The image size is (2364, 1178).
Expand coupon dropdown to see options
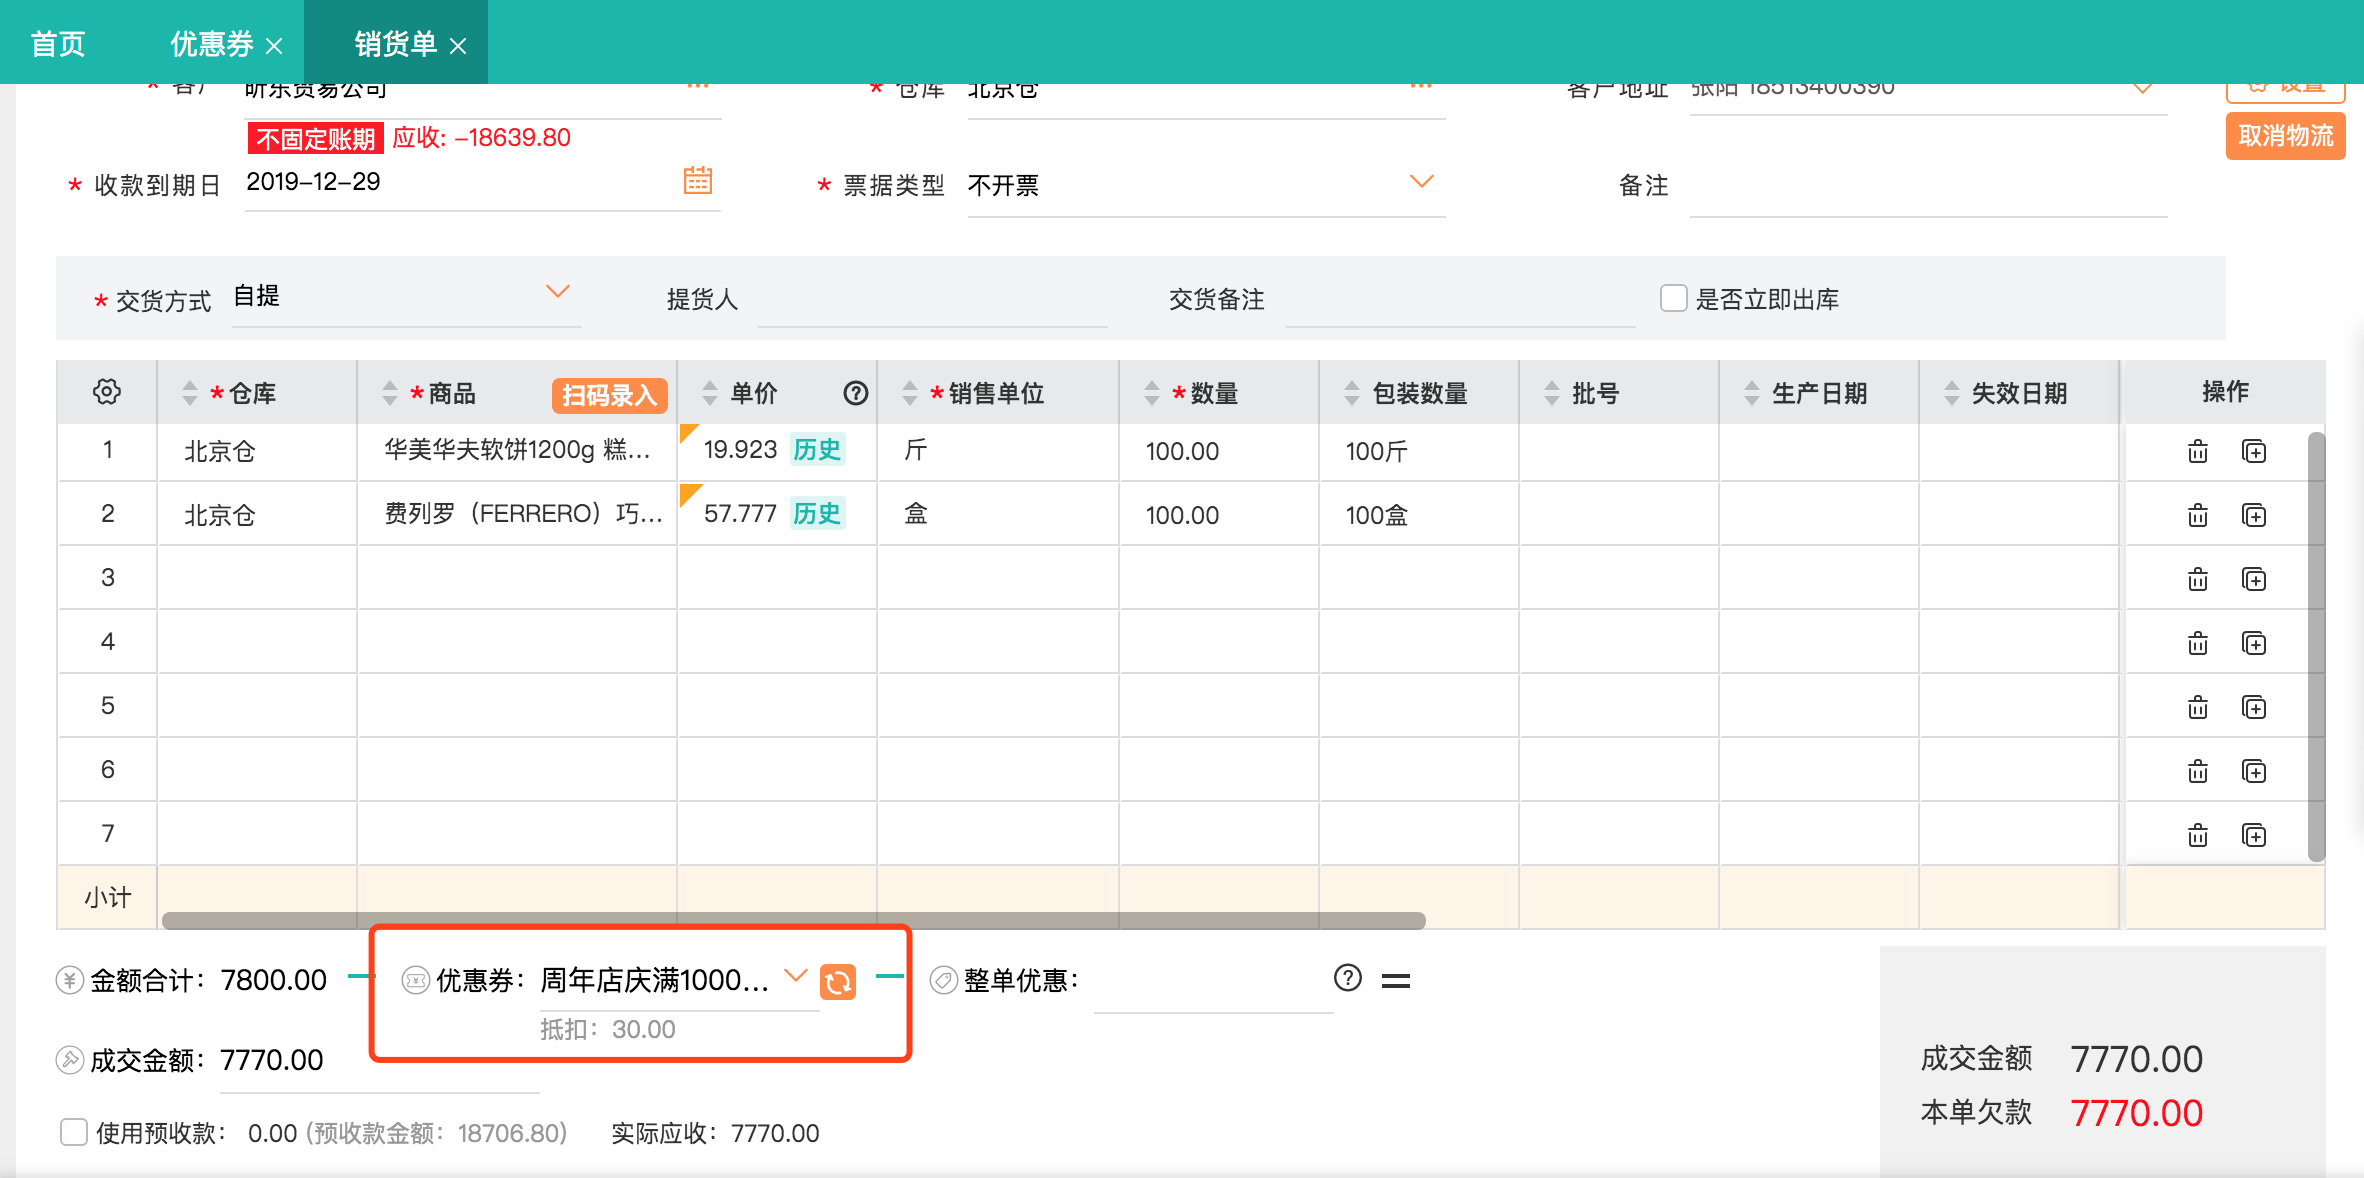click(x=796, y=979)
